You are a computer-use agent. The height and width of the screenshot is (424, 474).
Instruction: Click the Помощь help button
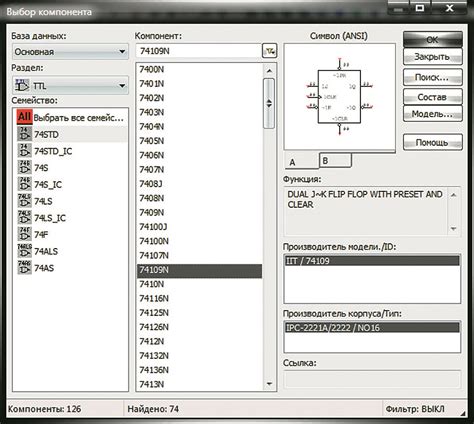[x=433, y=142]
